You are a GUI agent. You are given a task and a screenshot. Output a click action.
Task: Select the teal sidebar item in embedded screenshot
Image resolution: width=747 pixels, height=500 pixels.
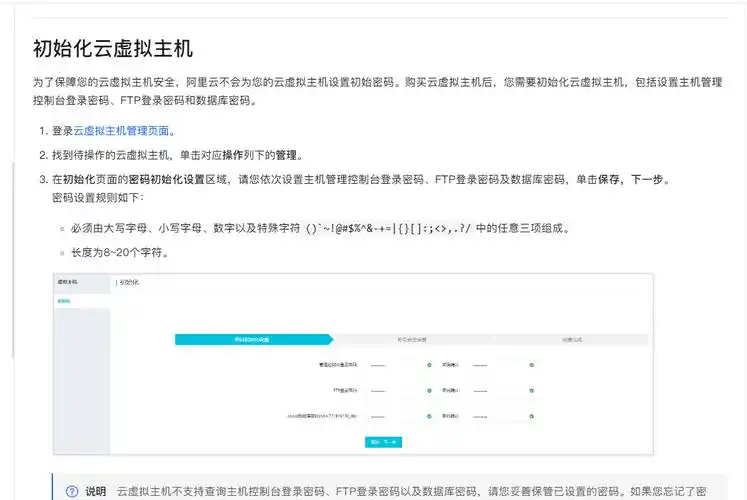tap(64, 299)
